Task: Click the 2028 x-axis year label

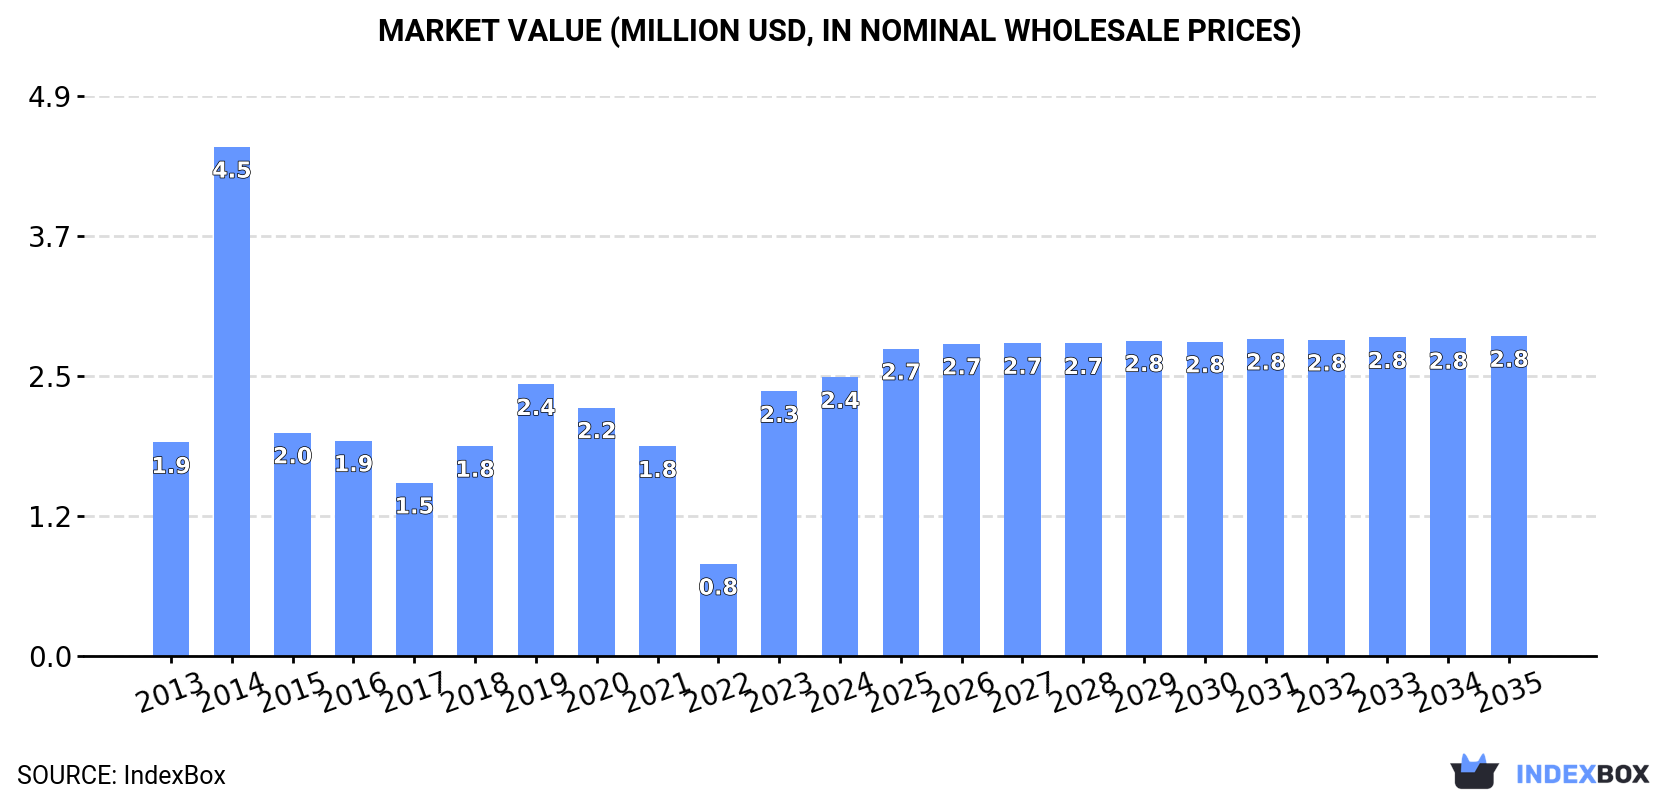Action: pyautogui.click(x=1083, y=692)
